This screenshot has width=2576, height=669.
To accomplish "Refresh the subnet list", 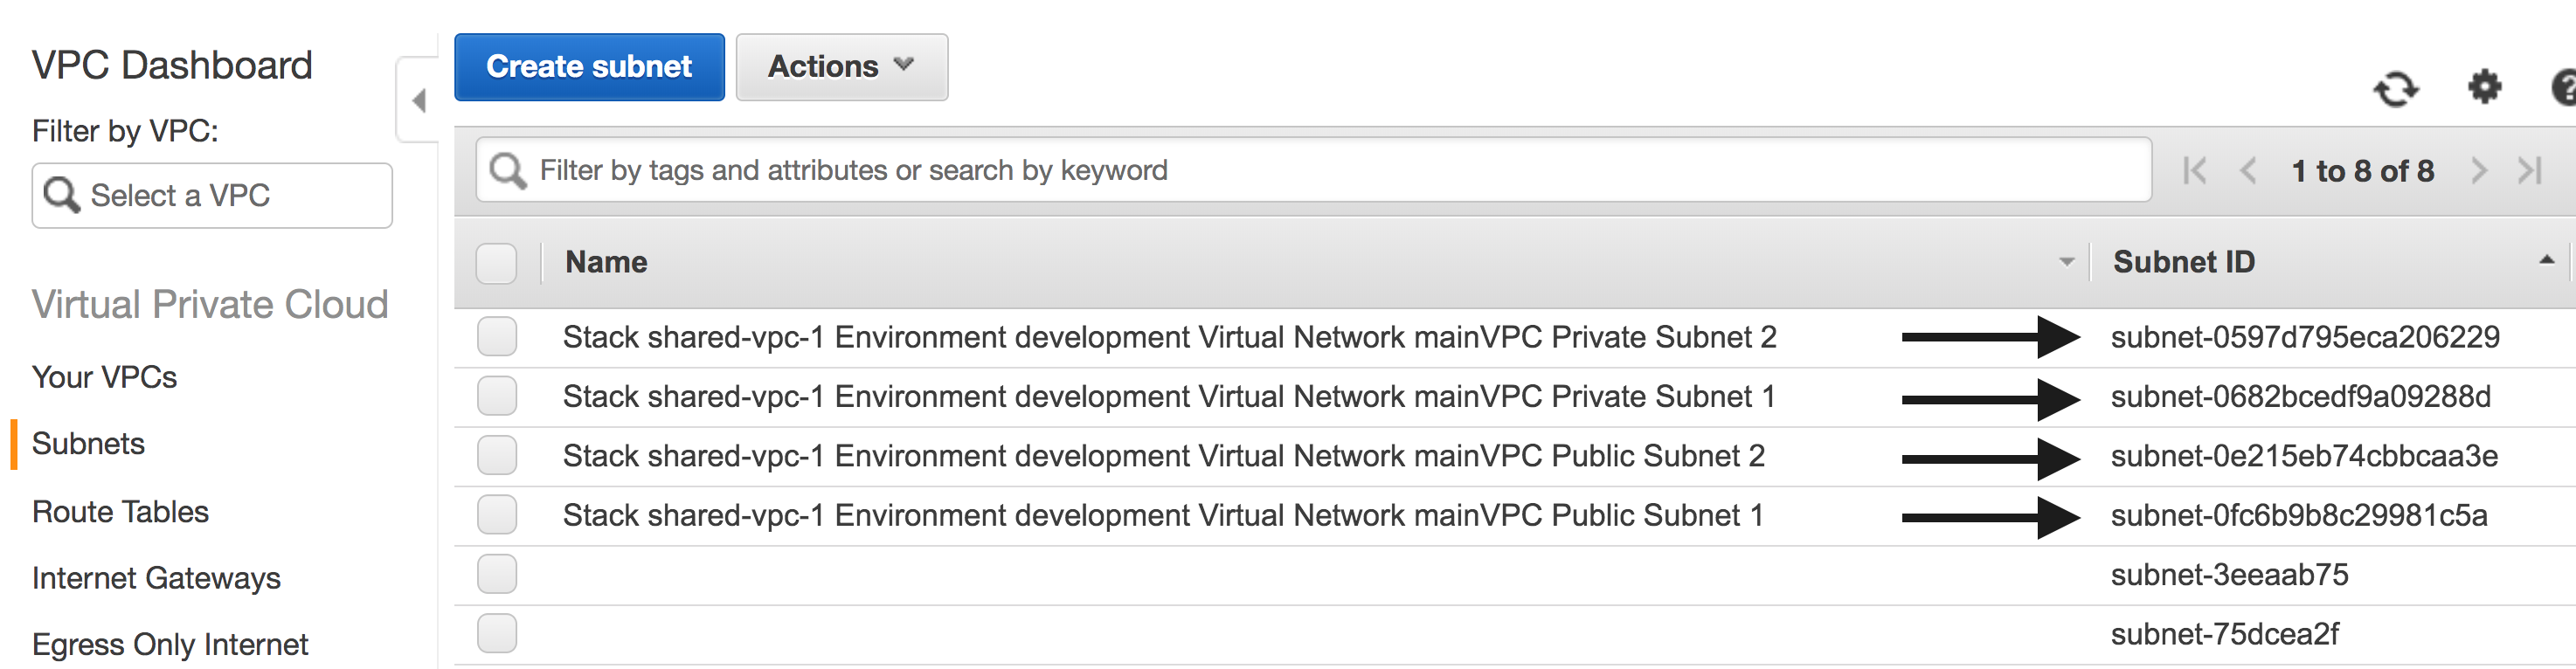I will [2399, 89].
